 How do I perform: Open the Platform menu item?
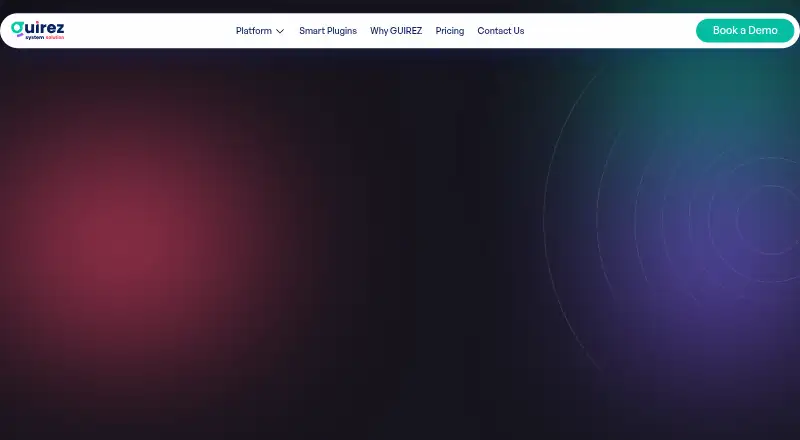click(x=254, y=31)
